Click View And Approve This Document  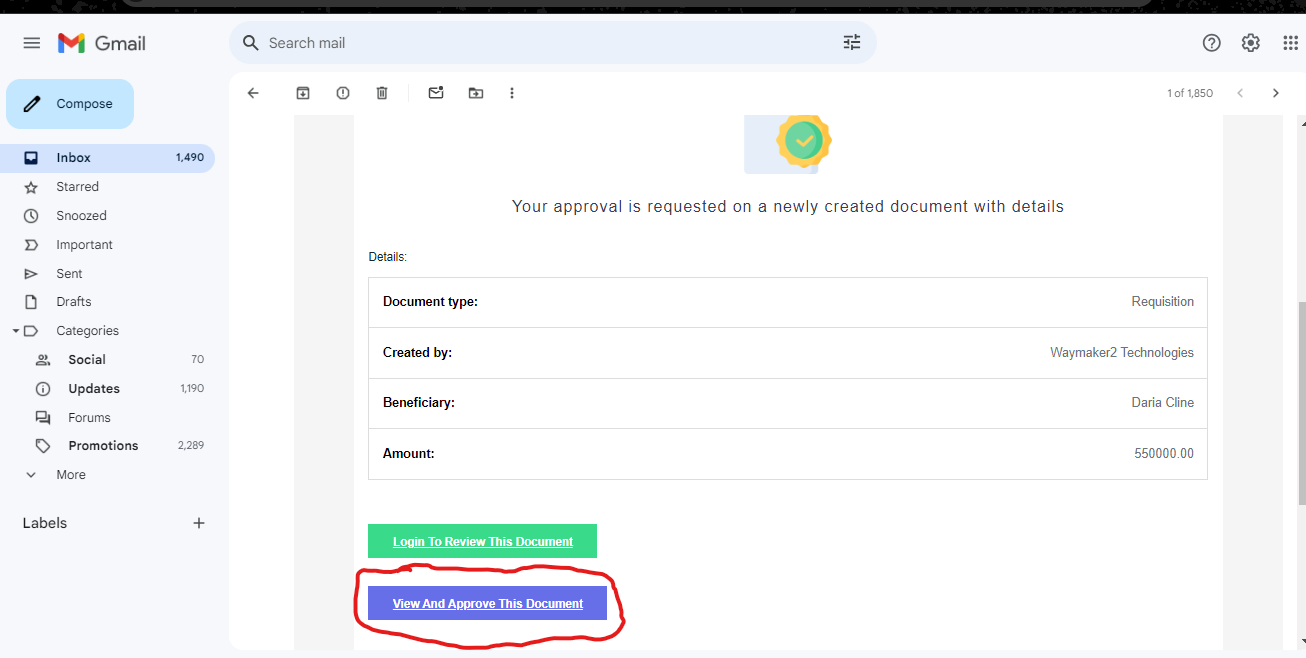tap(487, 604)
